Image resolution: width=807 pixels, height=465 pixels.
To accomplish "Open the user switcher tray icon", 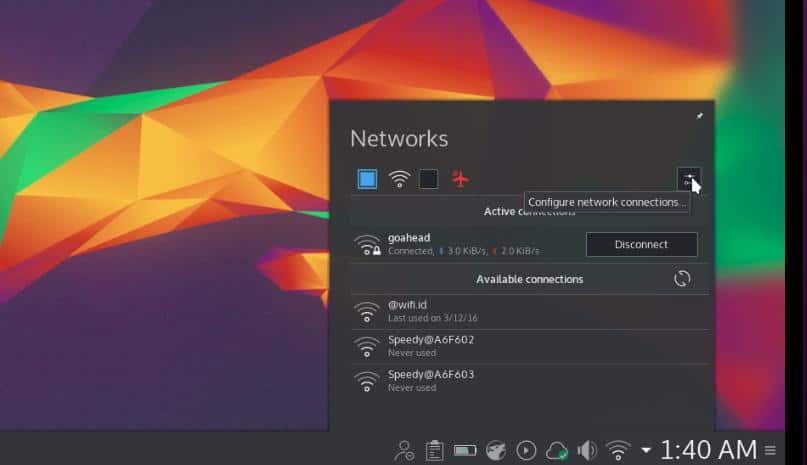I will (404, 451).
